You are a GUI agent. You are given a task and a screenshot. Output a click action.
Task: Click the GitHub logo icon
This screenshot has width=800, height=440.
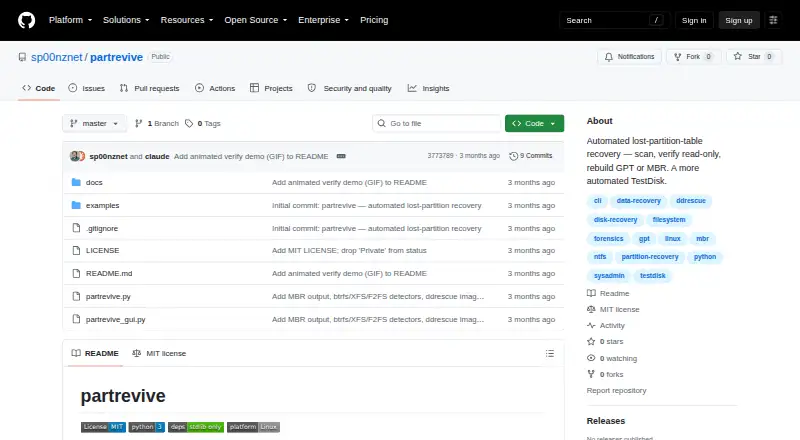coord(27,20)
